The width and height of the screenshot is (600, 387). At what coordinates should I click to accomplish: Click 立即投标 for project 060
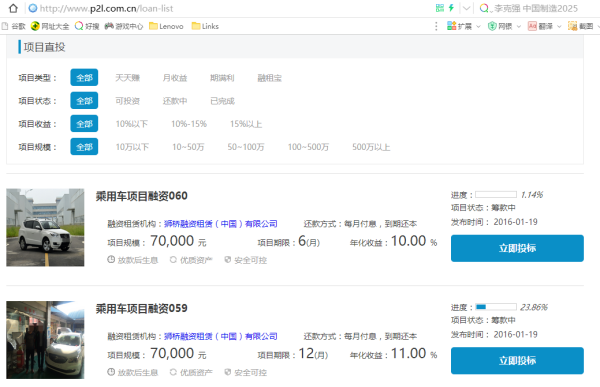click(517, 248)
